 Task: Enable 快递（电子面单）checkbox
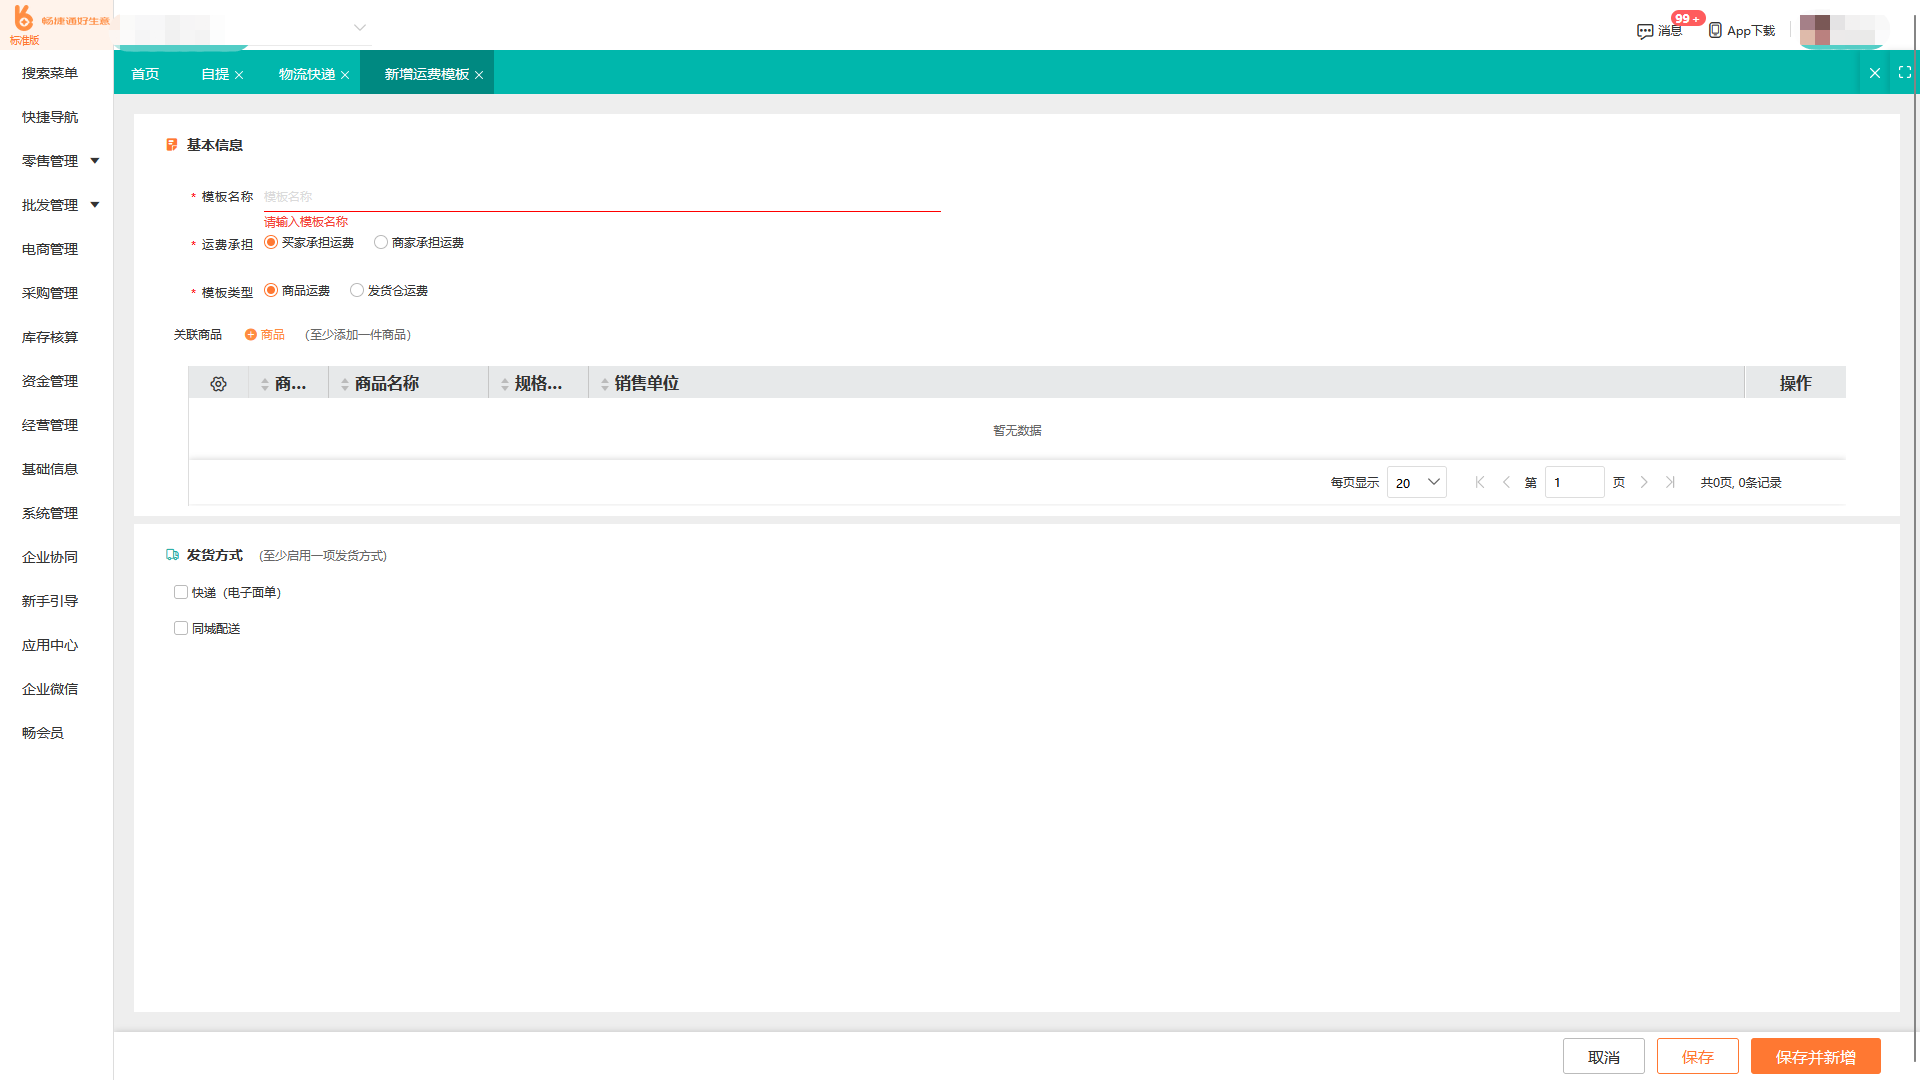click(181, 592)
